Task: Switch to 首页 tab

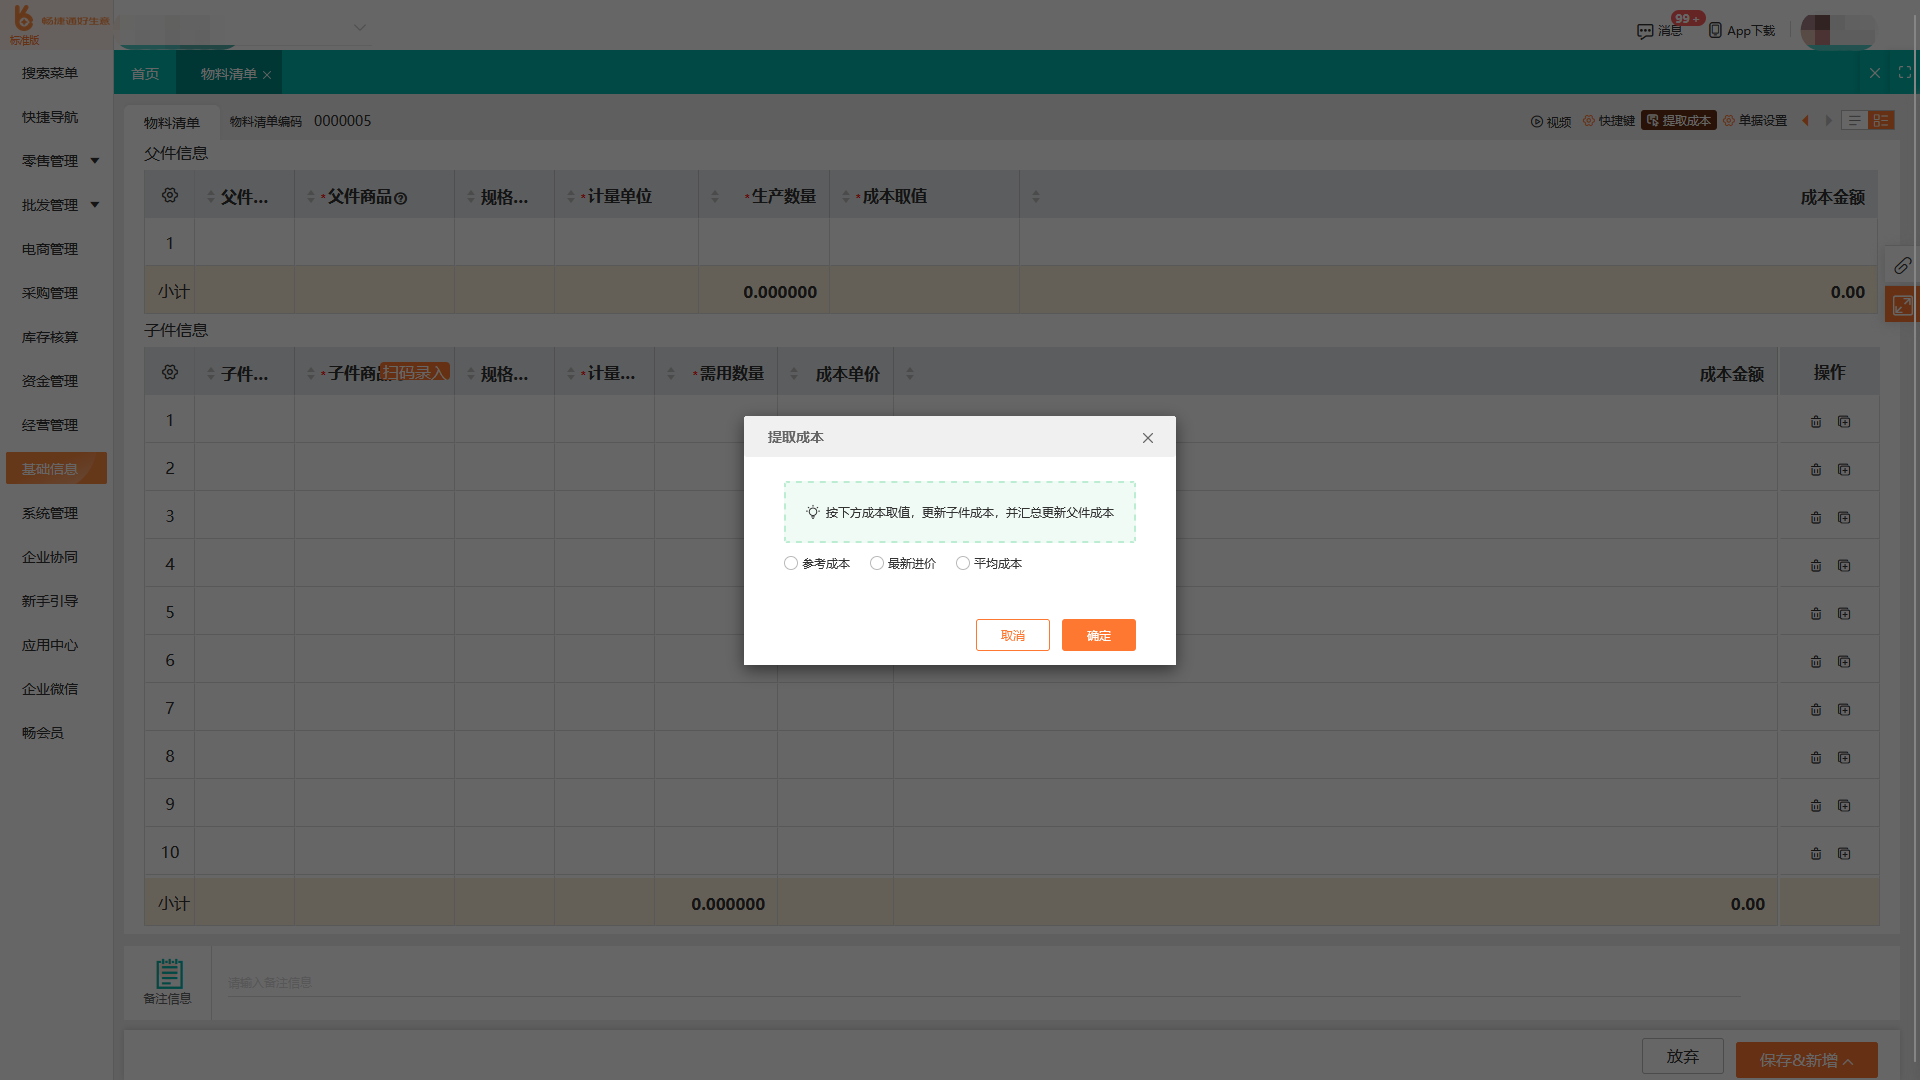Action: 145,74
